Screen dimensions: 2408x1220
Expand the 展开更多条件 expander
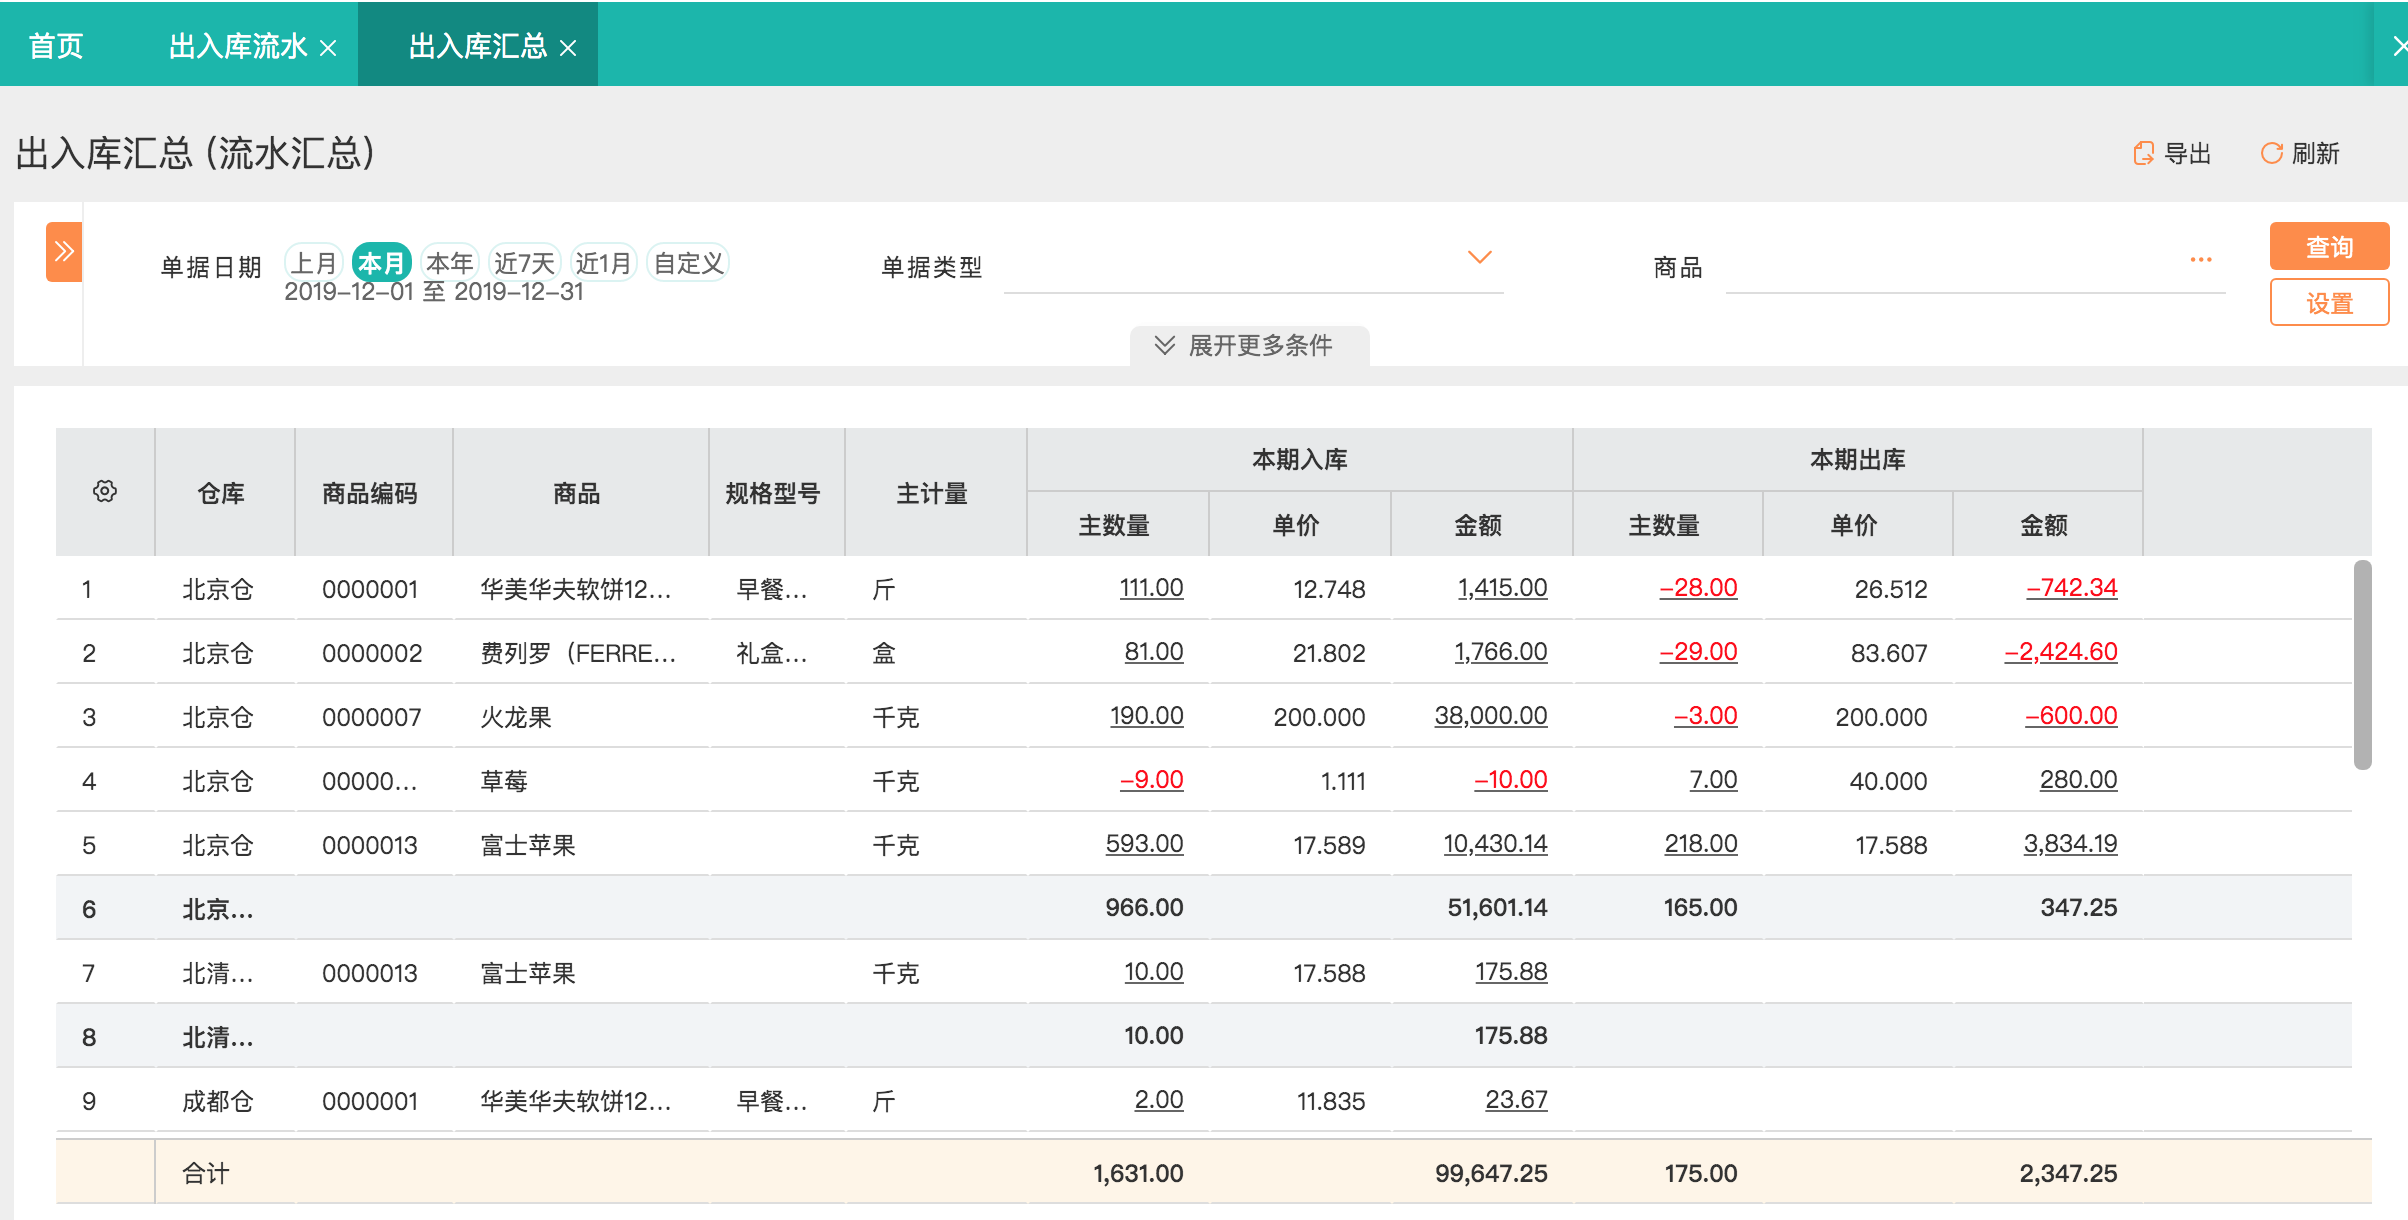click(1244, 345)
